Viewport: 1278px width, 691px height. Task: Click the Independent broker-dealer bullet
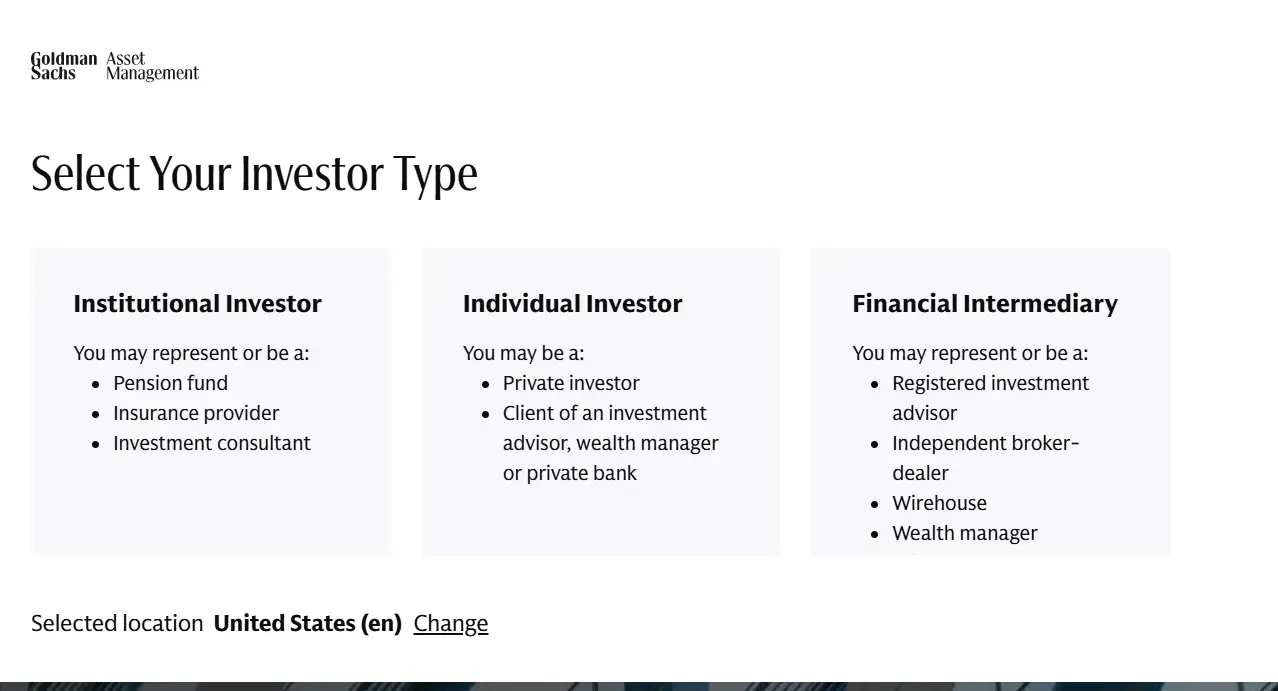click(985, 457)
